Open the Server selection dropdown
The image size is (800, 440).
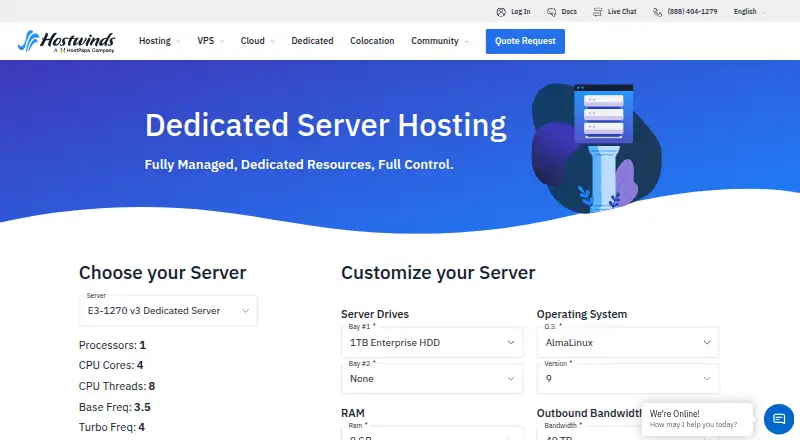[168, 310]
